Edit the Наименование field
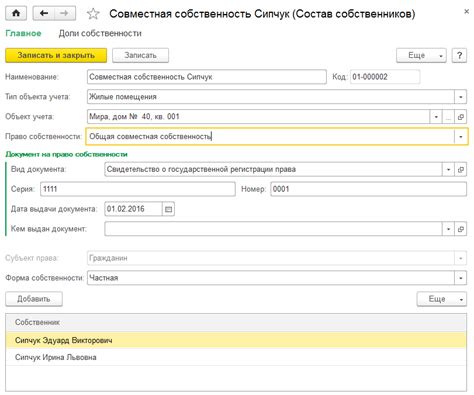The width and height of the screenshot is (474, 395). 207,77
